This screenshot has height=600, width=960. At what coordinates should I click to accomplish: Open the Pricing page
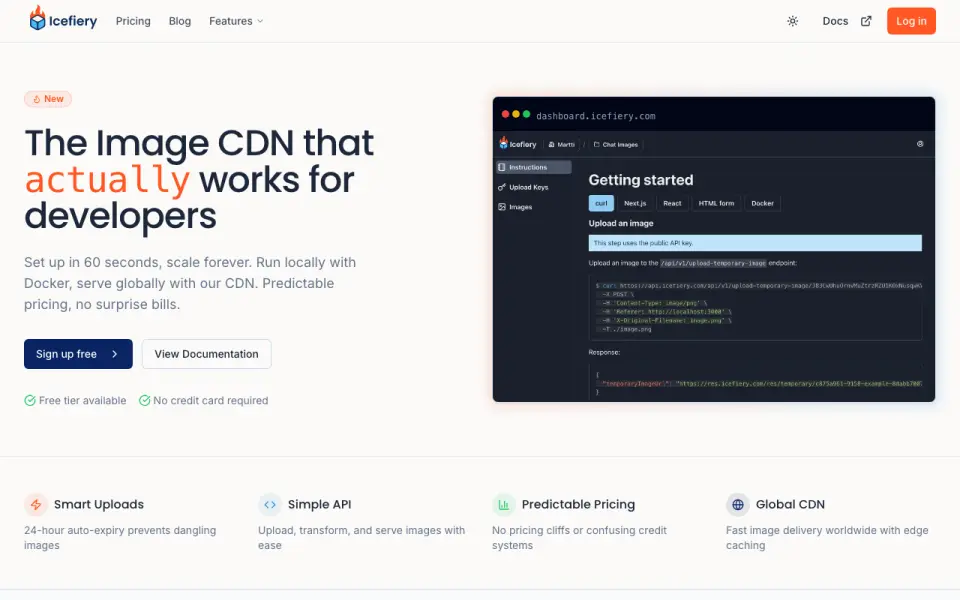click(x=133, y=21)
